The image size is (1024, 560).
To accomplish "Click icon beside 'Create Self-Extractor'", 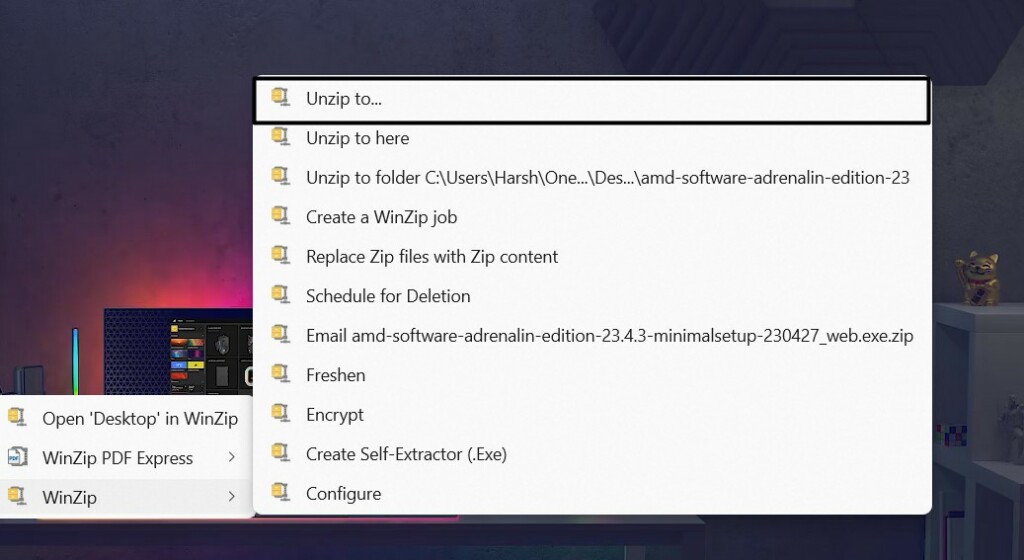I will [x=281, y=453].
